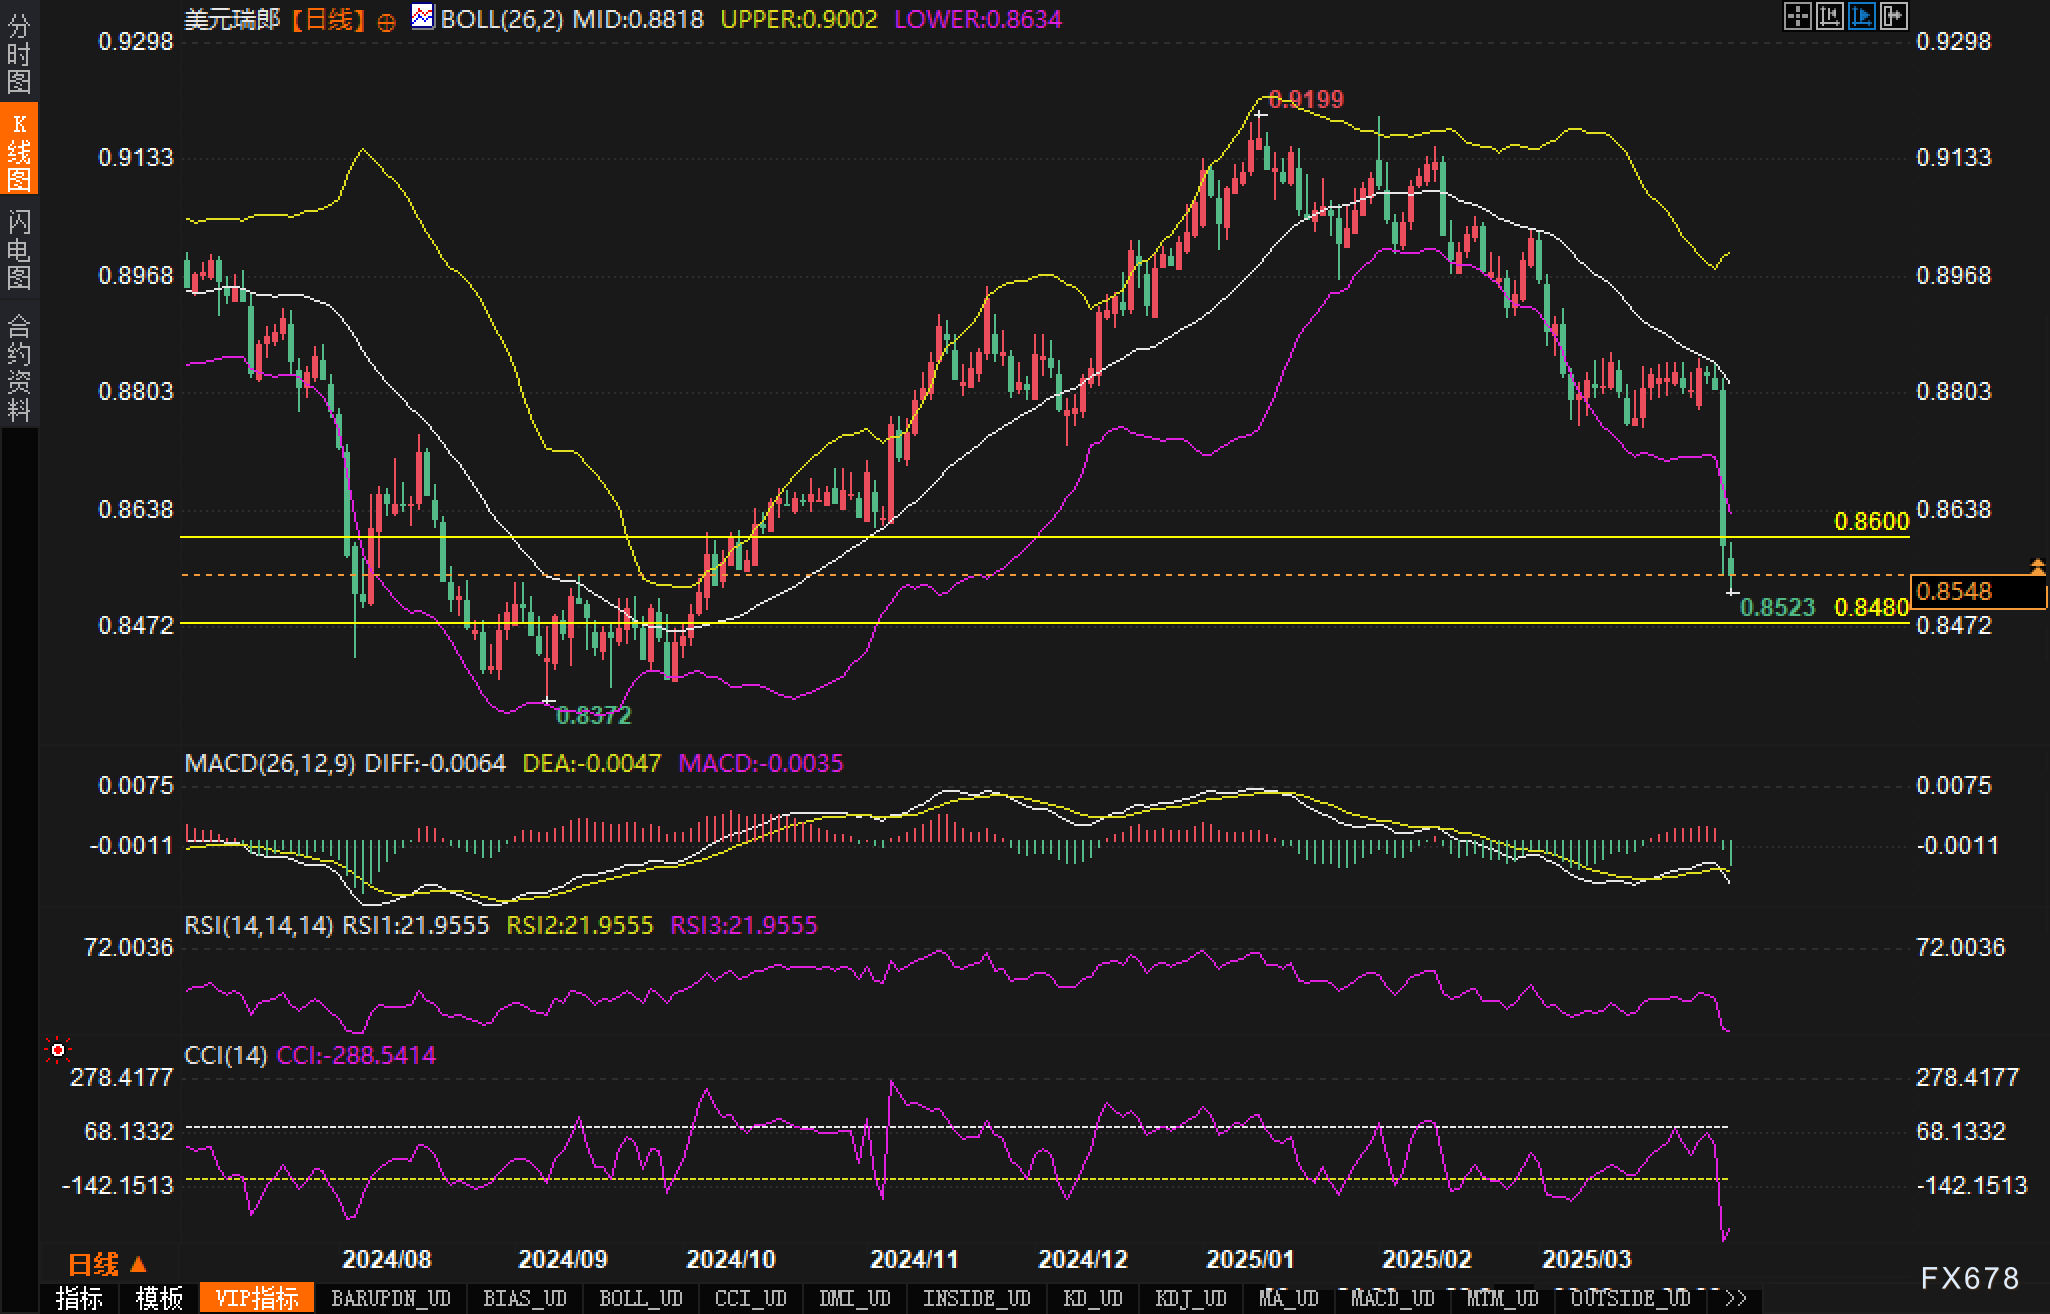Click the scroll-chart-to-start axis icon

pos(1829,16)
